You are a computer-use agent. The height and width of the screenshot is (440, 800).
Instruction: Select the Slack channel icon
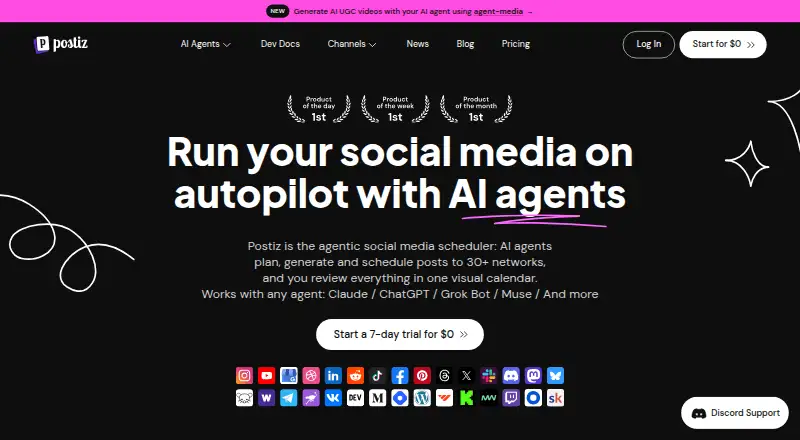pos(489,376)
